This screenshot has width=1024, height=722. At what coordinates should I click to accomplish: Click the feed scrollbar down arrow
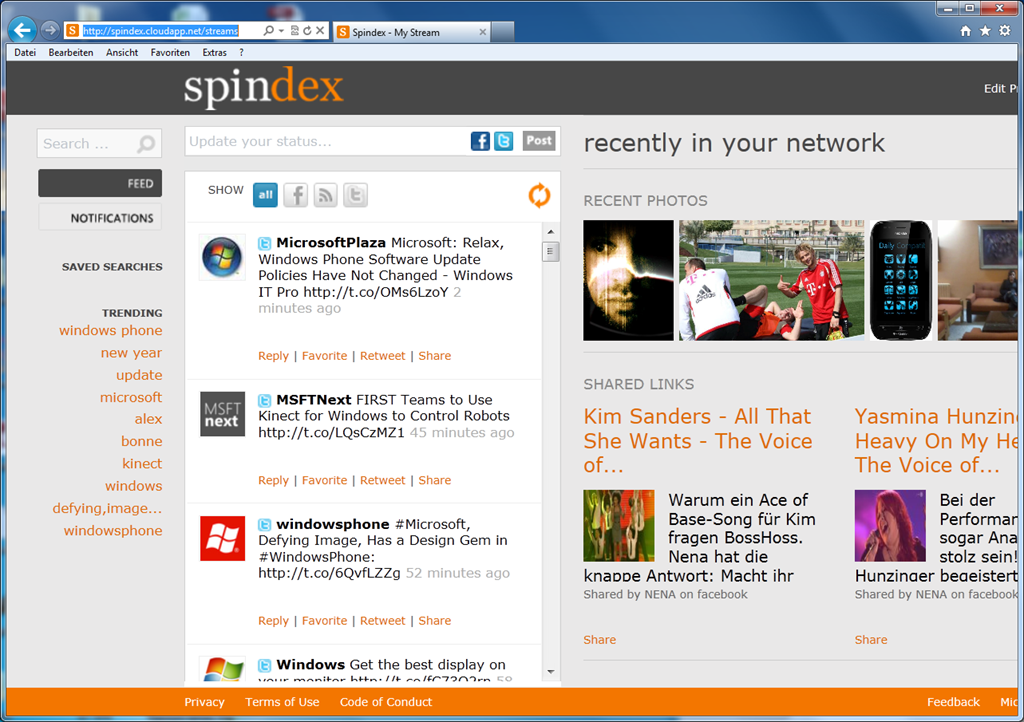[x=550, y=671]
